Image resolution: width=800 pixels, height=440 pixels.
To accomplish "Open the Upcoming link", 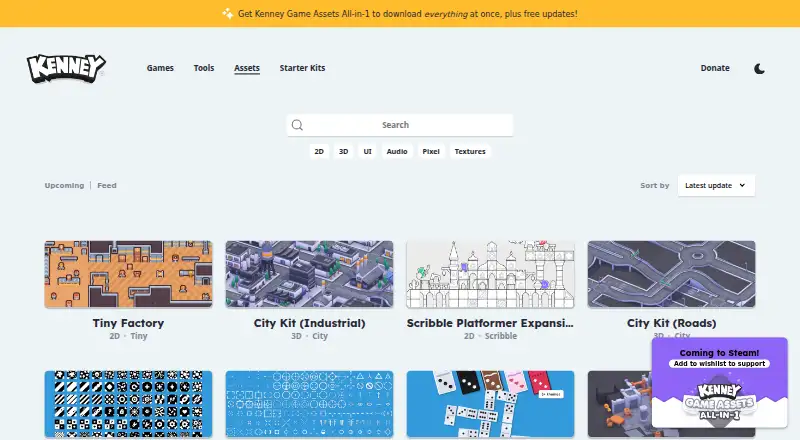I will pyautogui.click(x=64, y=185).
